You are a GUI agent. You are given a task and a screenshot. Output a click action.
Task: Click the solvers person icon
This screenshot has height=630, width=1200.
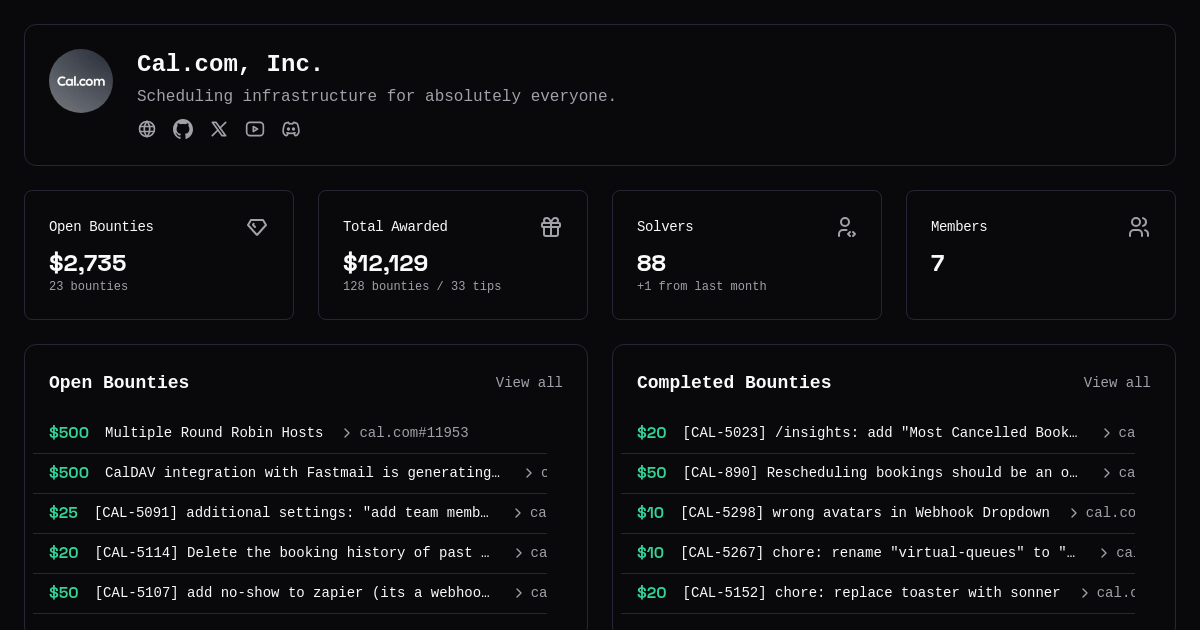tap(845, 227)
